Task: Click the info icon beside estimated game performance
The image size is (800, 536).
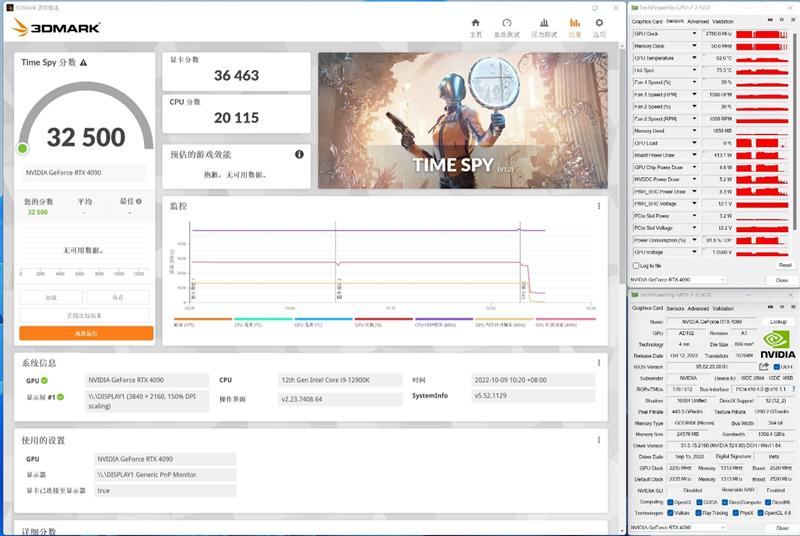Action: point(298,155)
